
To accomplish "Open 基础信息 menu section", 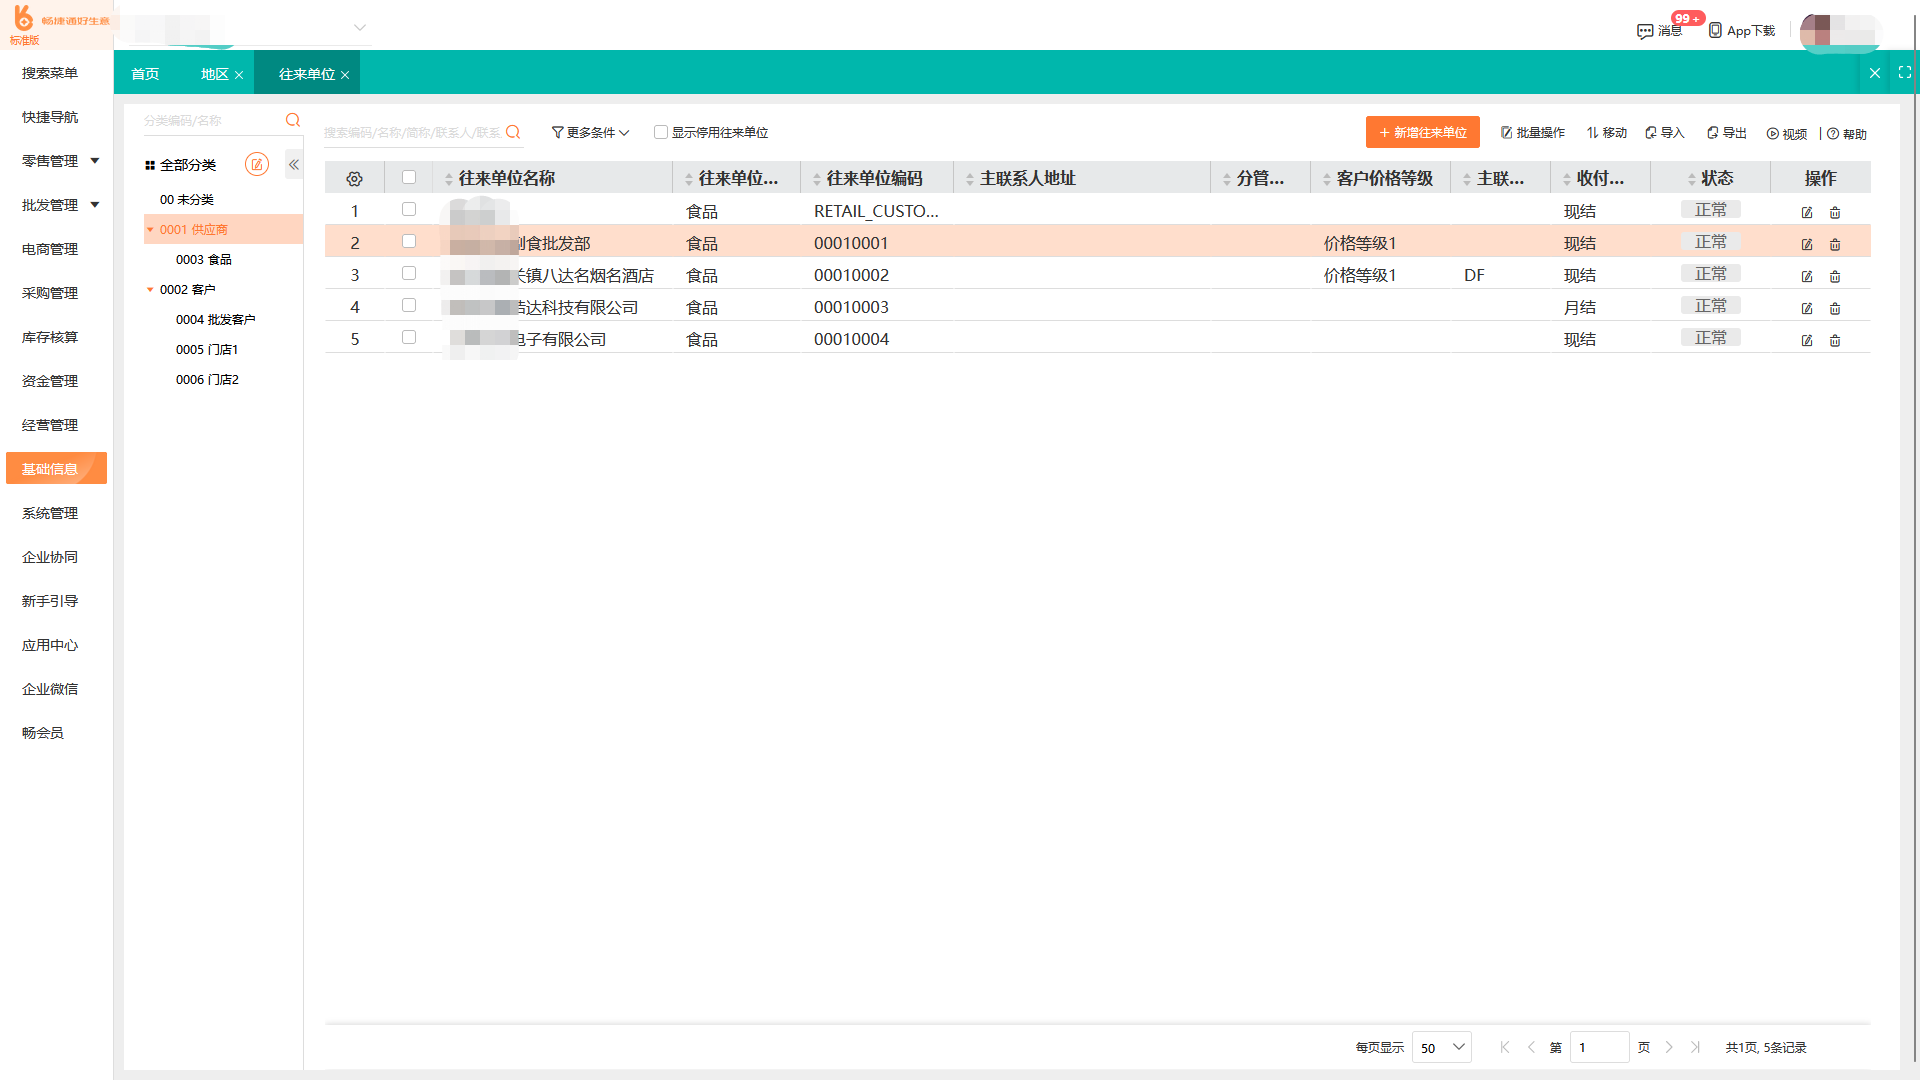I will pyautogui.click(x=53, y=468).
